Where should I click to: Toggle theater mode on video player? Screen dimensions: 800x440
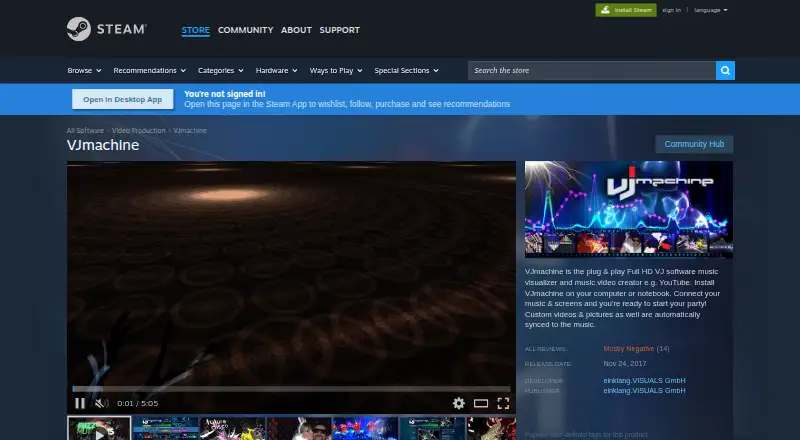[481, 403]
